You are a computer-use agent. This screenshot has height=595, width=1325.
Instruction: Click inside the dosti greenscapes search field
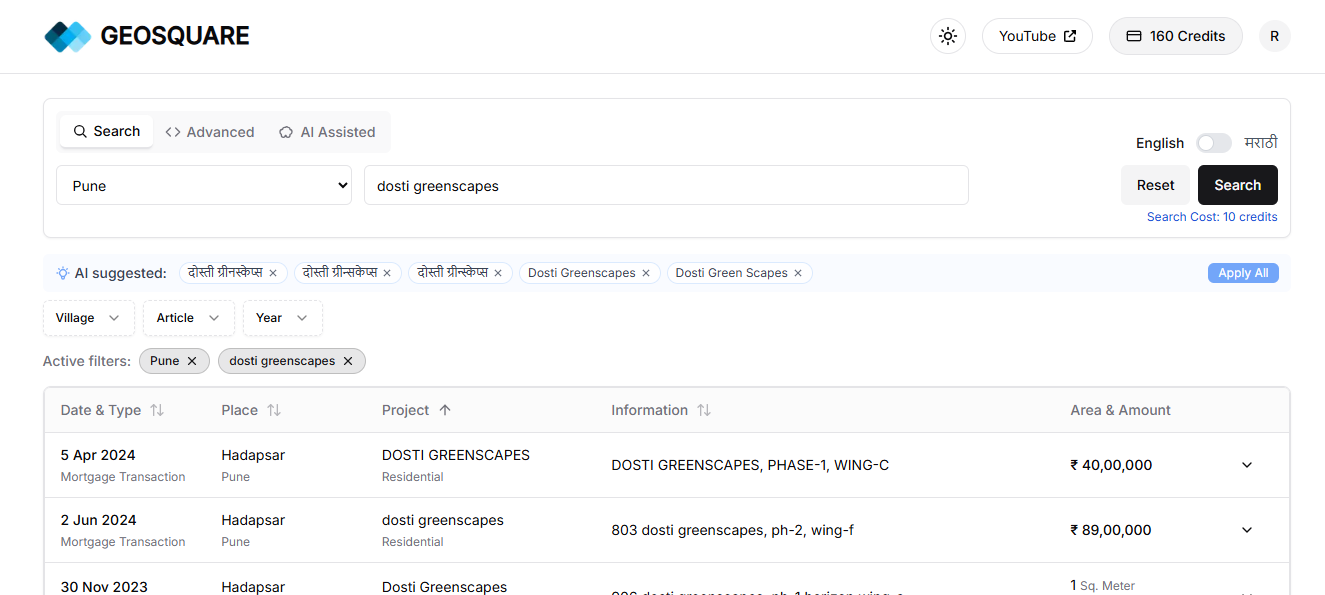(x=666, y=185)
